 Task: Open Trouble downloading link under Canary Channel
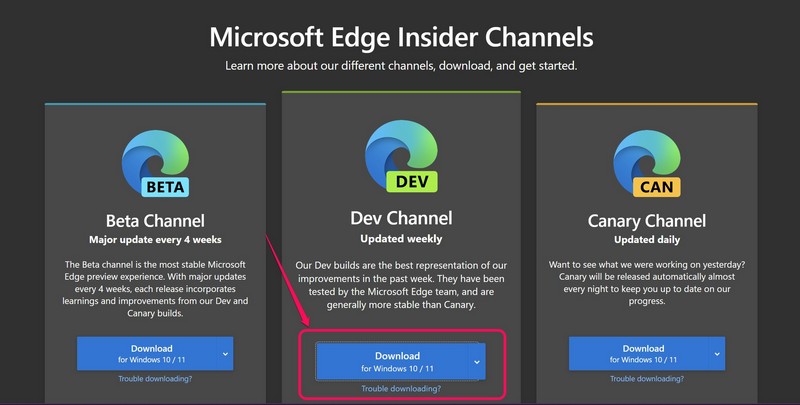[647, 379]
